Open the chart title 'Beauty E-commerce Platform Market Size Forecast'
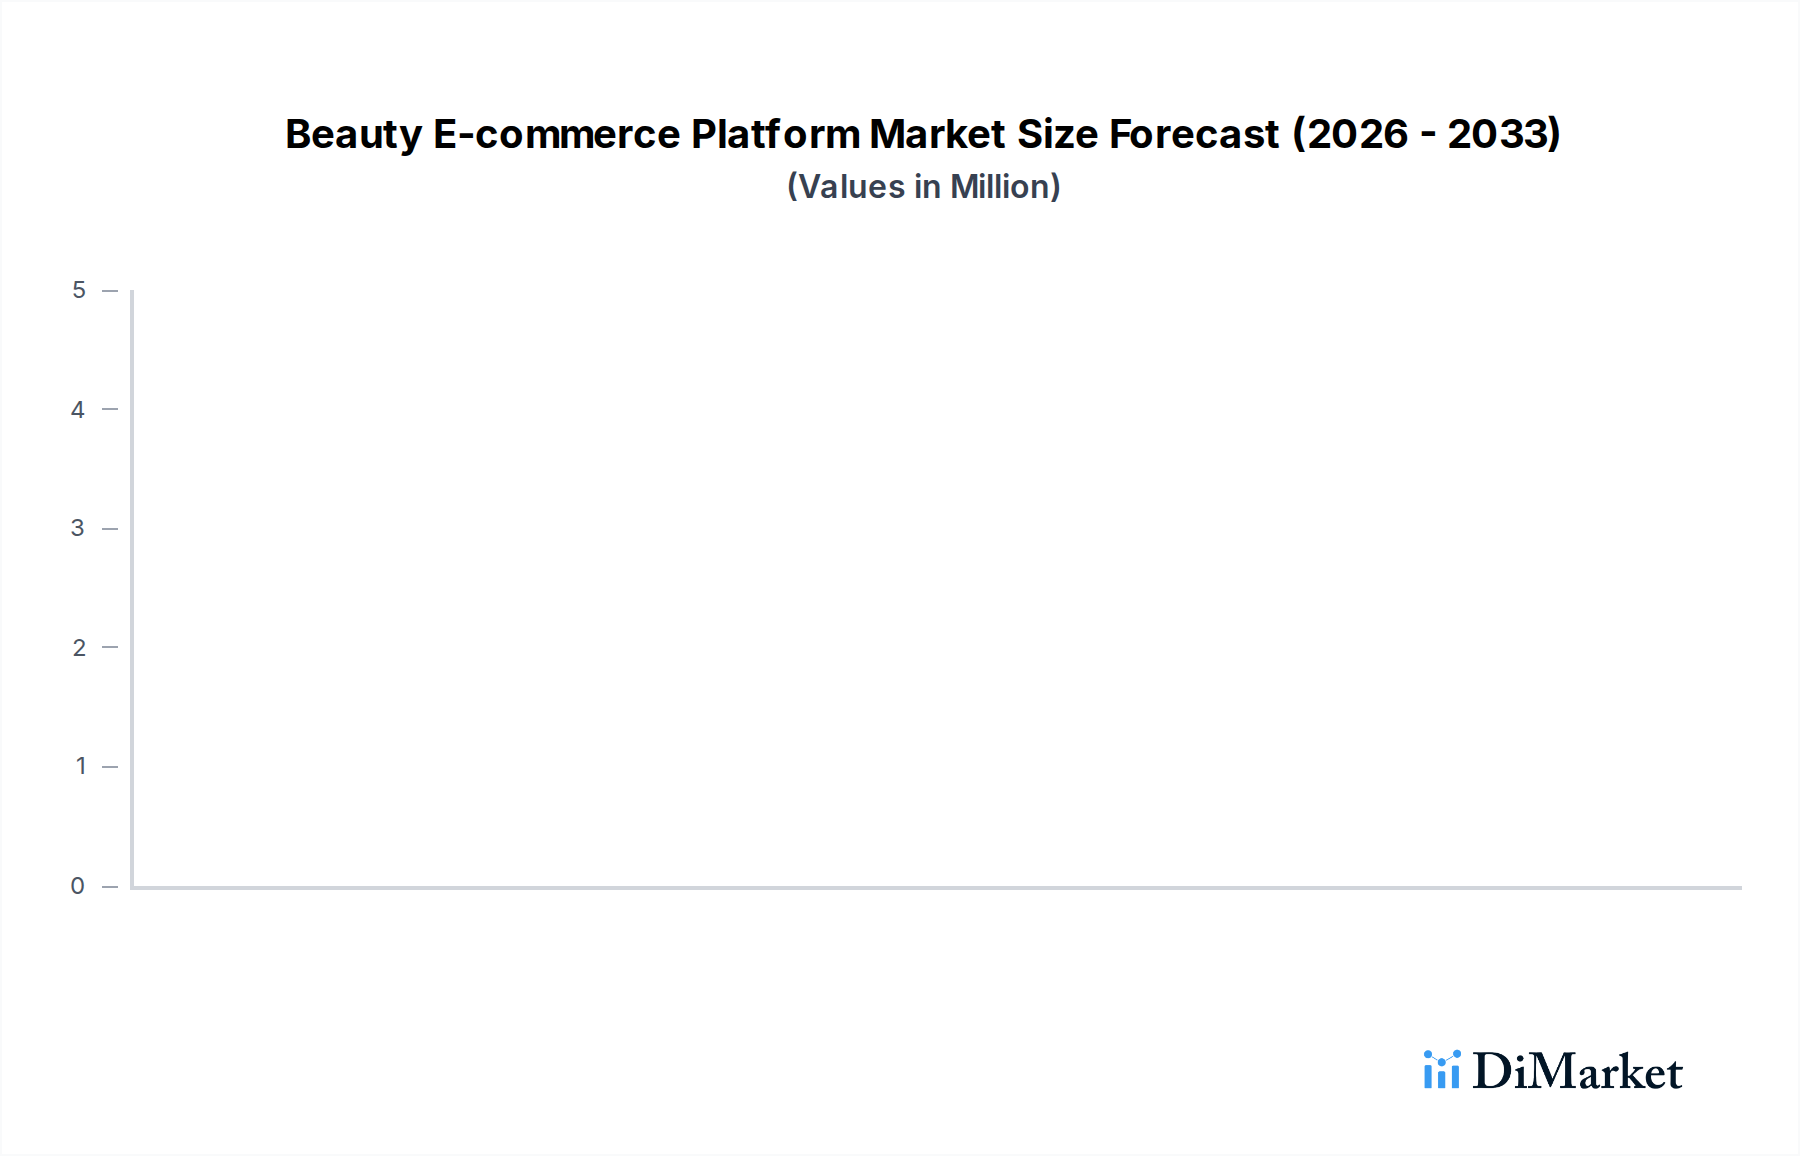 tap(923, 133)
